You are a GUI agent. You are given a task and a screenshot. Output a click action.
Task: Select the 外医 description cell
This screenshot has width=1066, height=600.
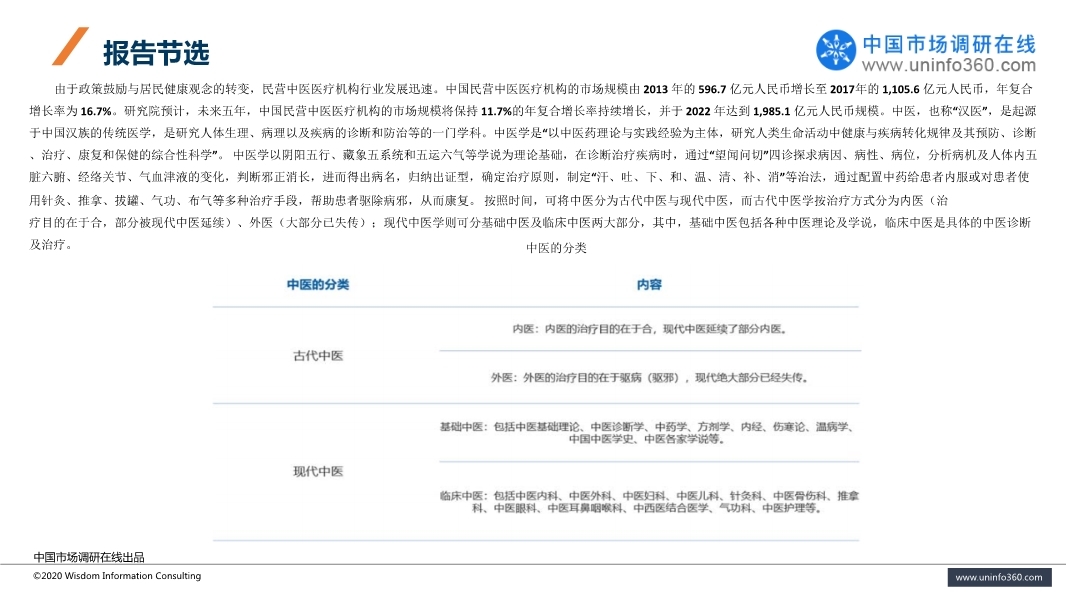pos(649,378)
